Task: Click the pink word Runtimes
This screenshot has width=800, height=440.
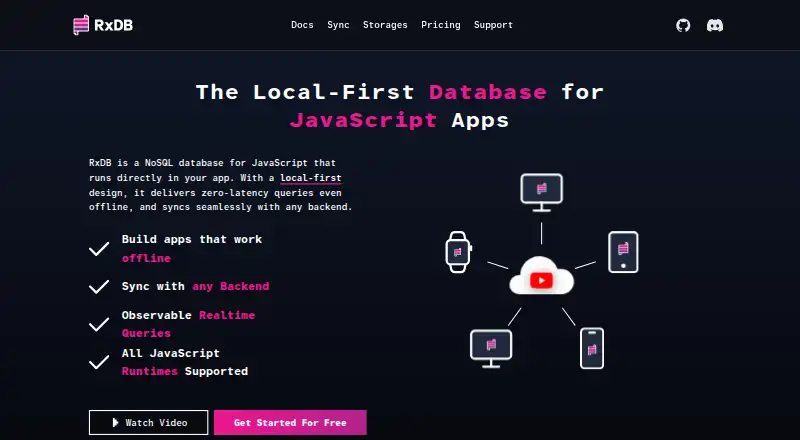Action: point(149,372)
